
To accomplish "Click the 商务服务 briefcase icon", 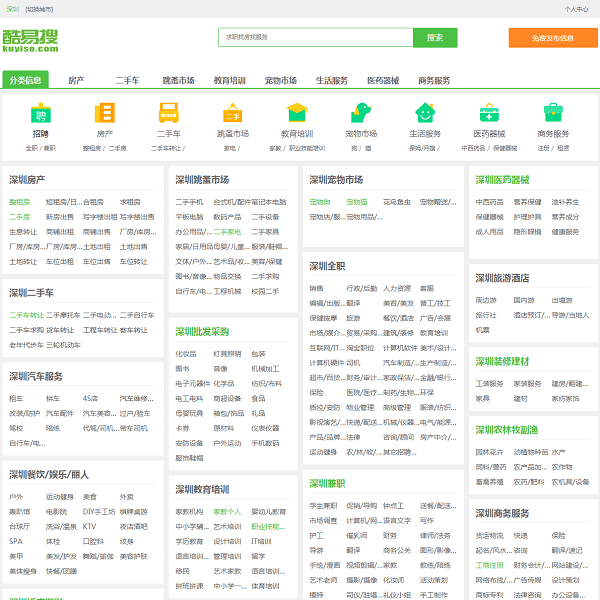I will coord(553,113).
